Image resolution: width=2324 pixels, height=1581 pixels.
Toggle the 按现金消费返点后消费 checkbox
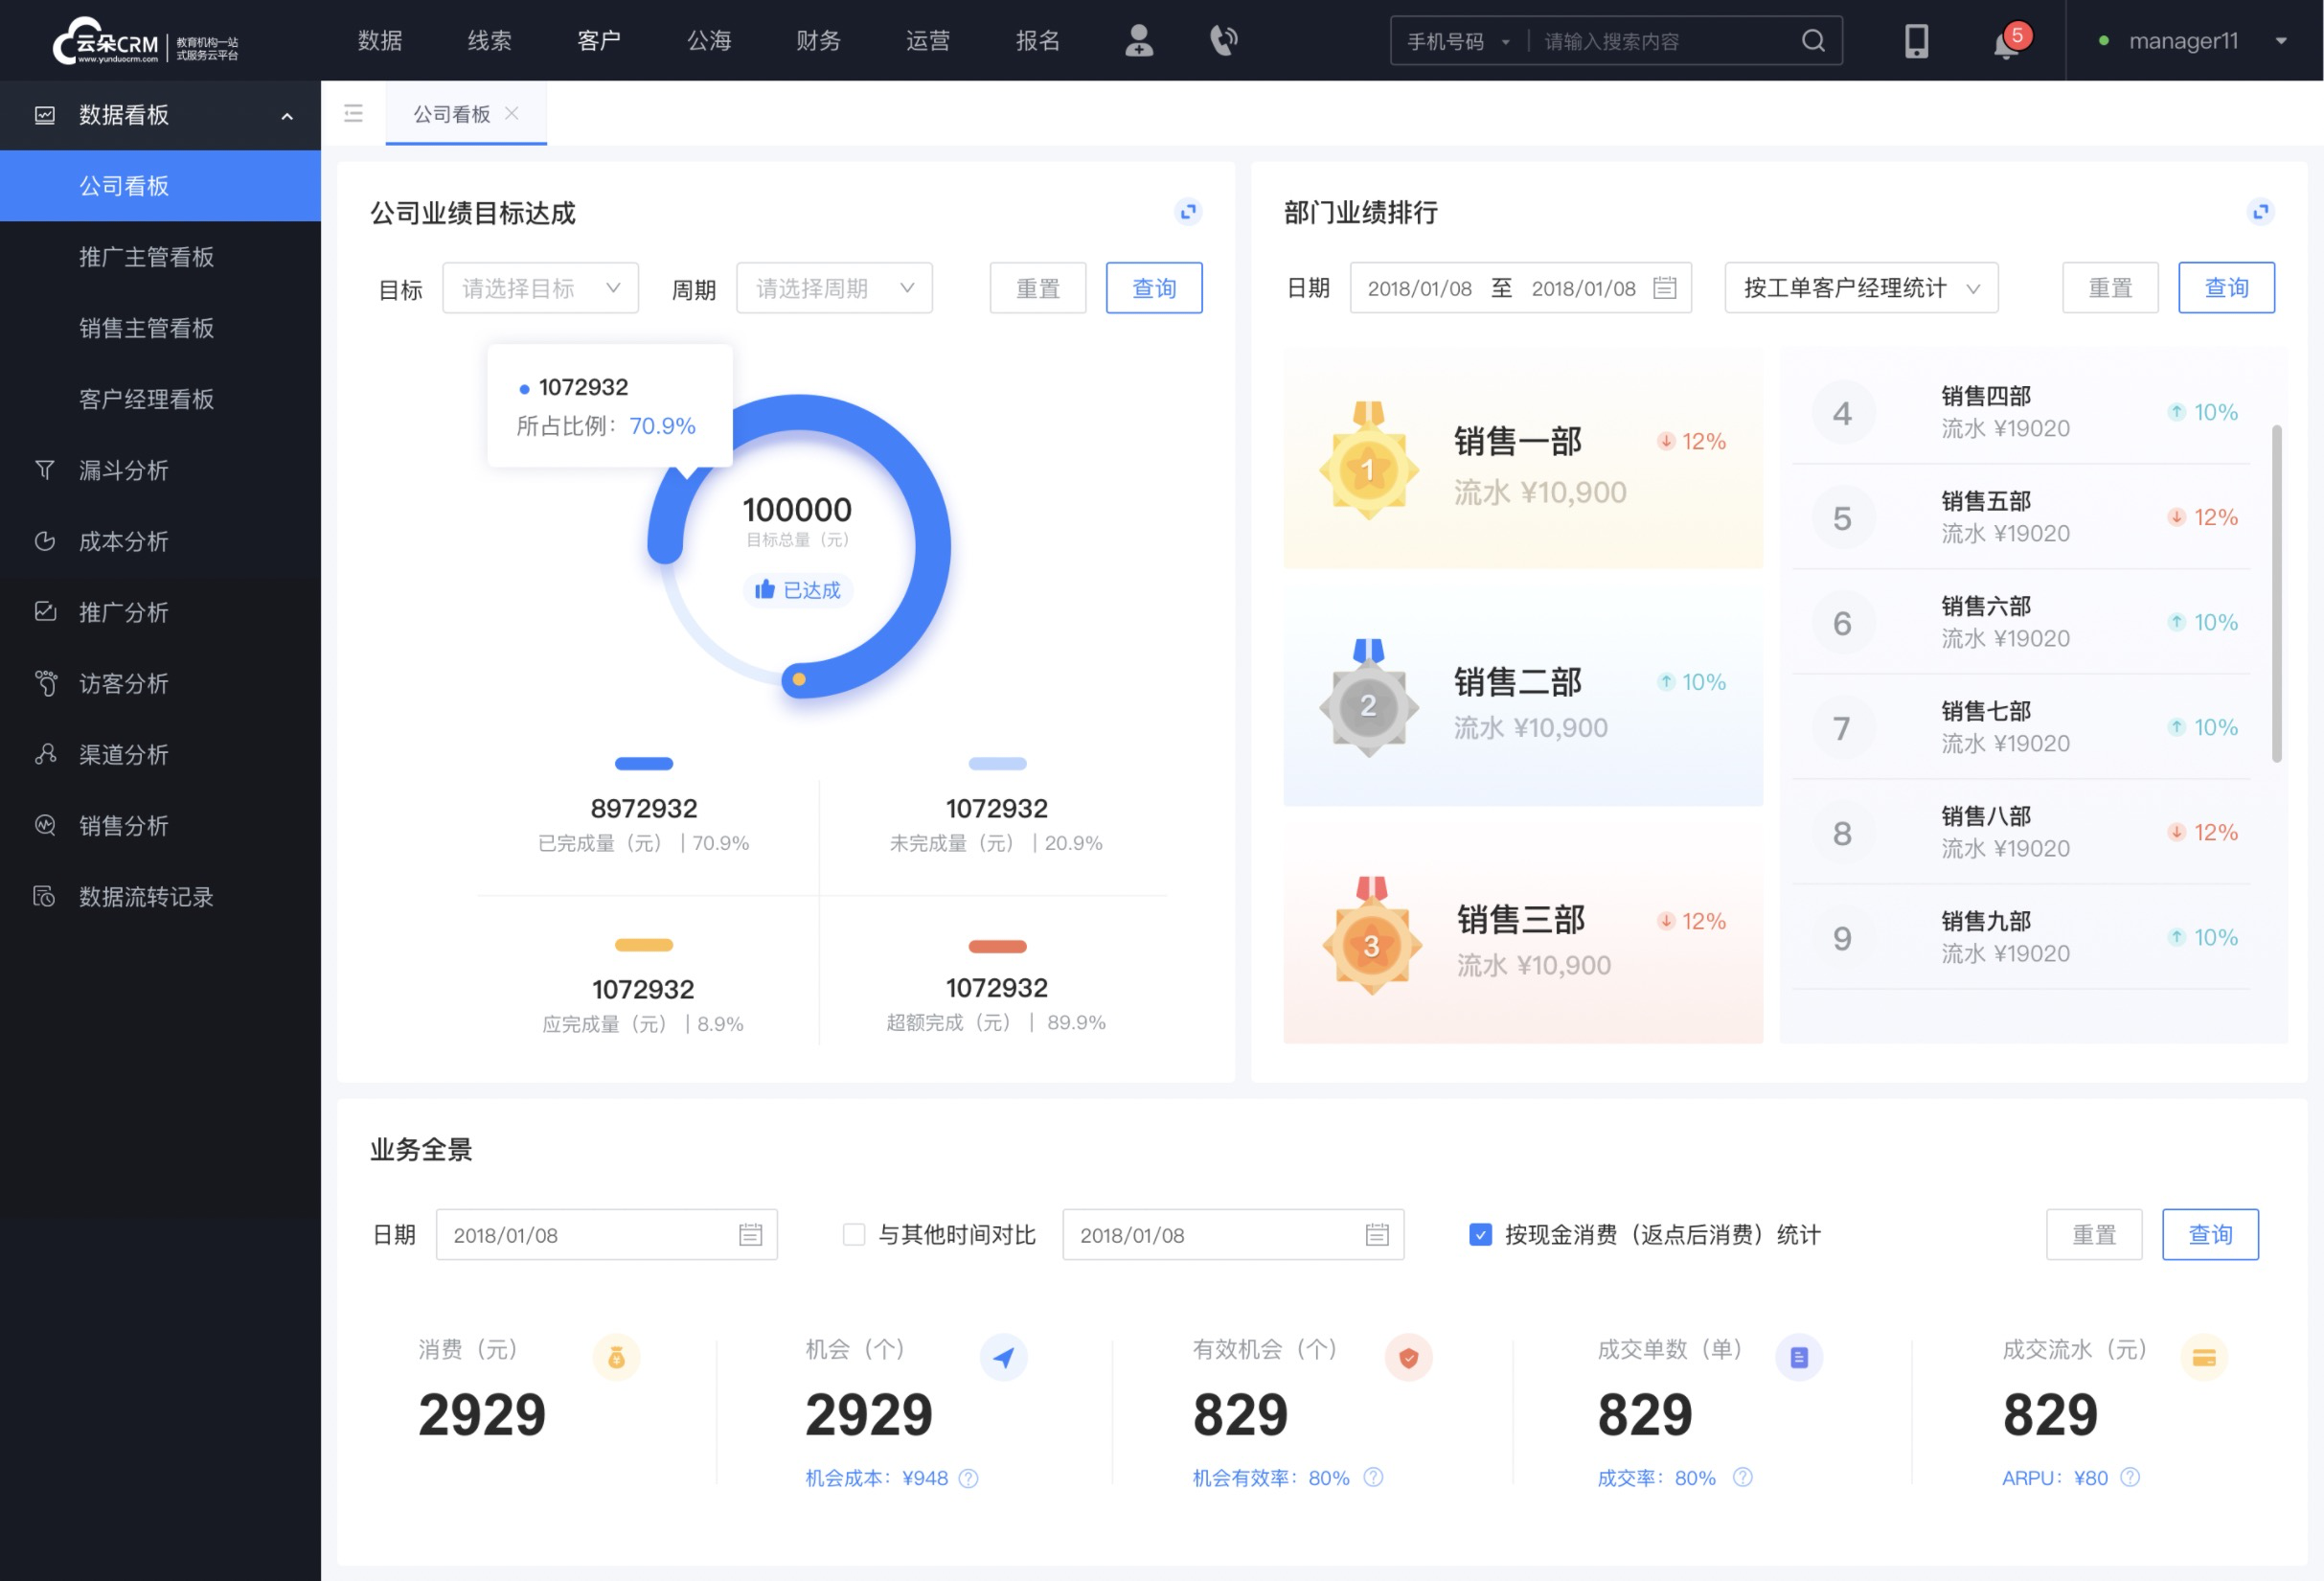point(1470,1235)
